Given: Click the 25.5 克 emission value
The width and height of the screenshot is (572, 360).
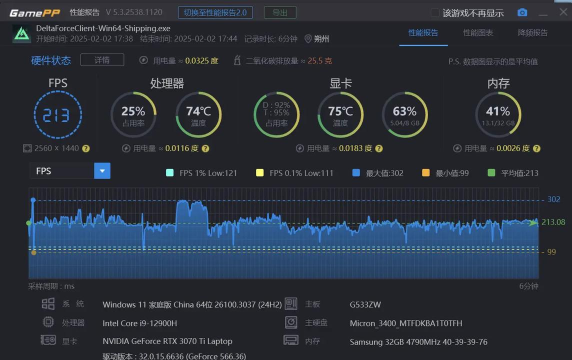Looking at the screenshot, I should 320,61.
